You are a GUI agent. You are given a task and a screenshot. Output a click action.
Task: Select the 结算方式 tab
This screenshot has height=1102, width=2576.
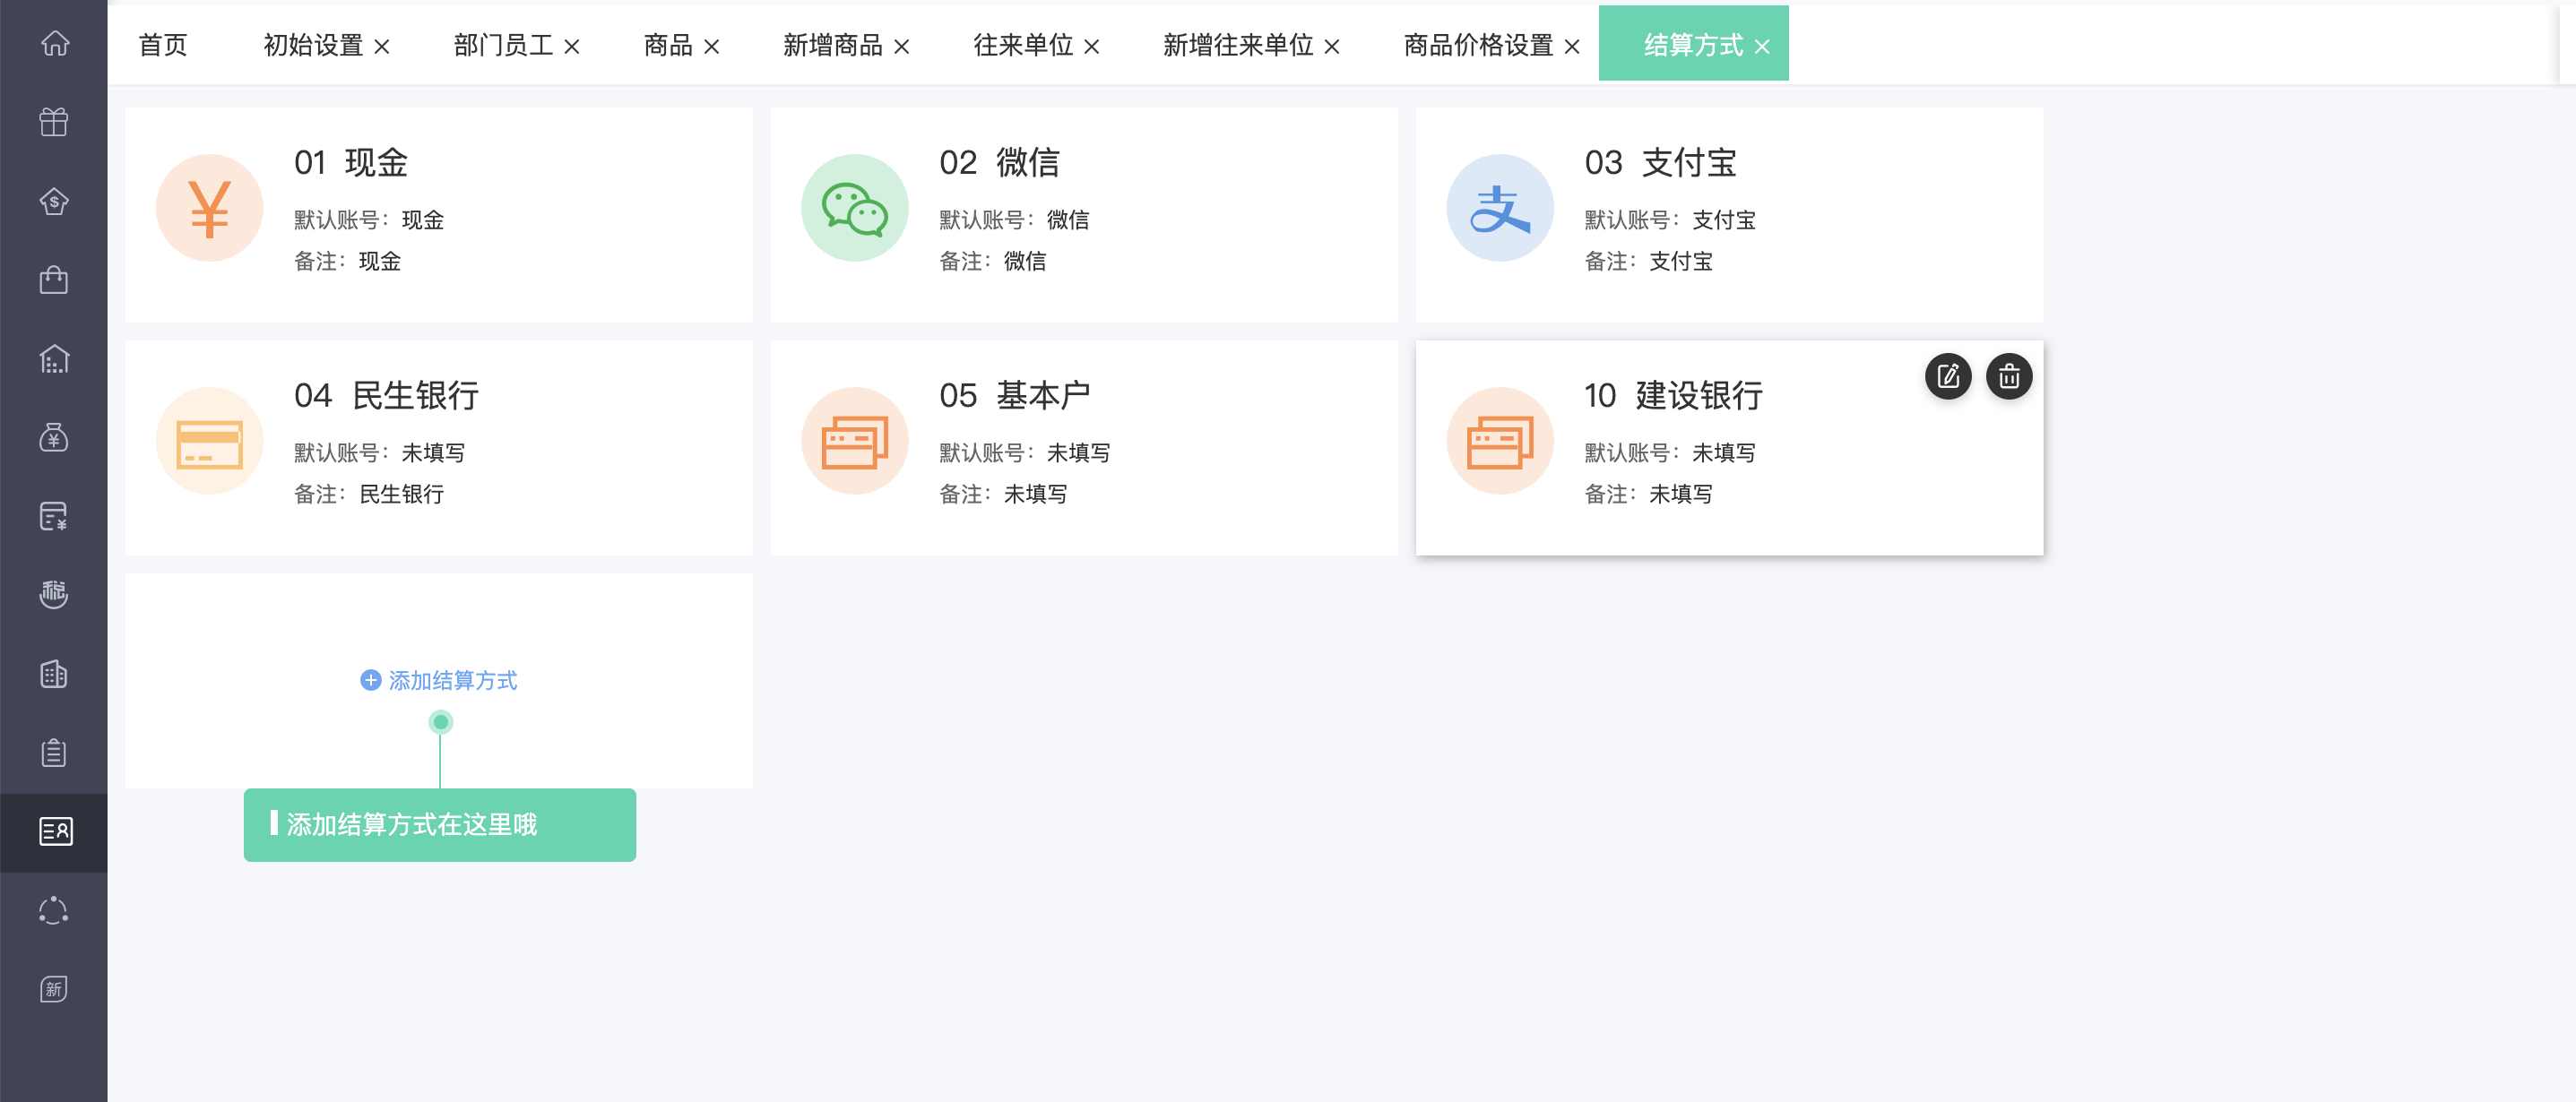click(x=1690, y=44)
